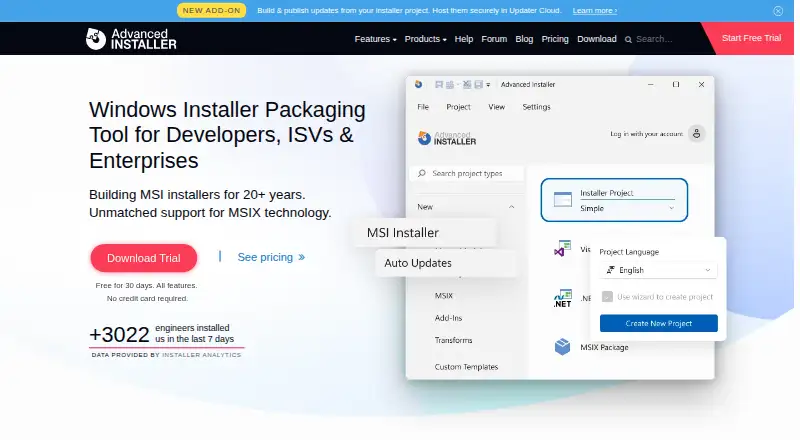Dismiss the announcement banner with its close icon
Image resolution: width=800 pixels, height=440 pixels.
click(778, 11)
